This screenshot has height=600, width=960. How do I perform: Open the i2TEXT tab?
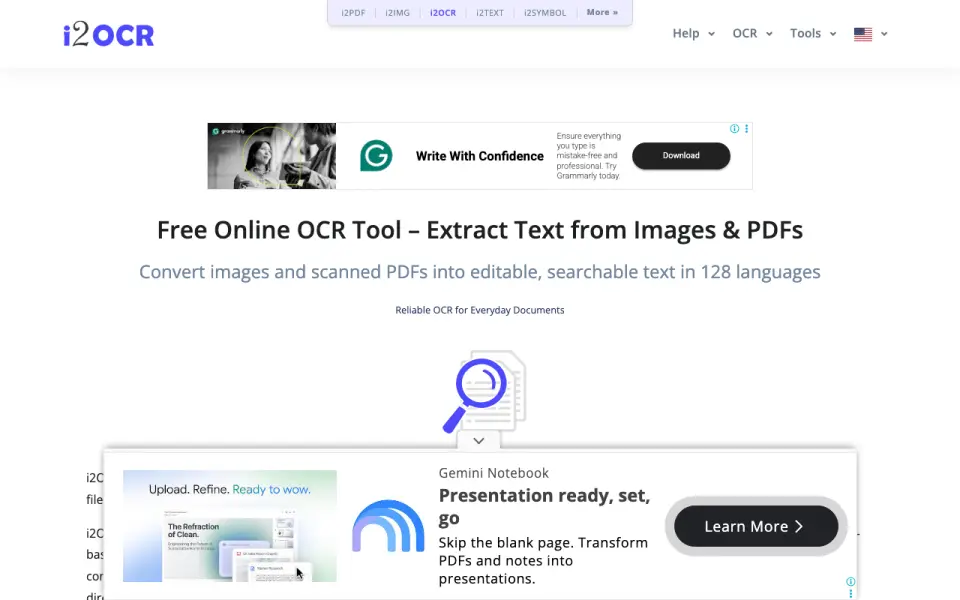pos(490,12)
